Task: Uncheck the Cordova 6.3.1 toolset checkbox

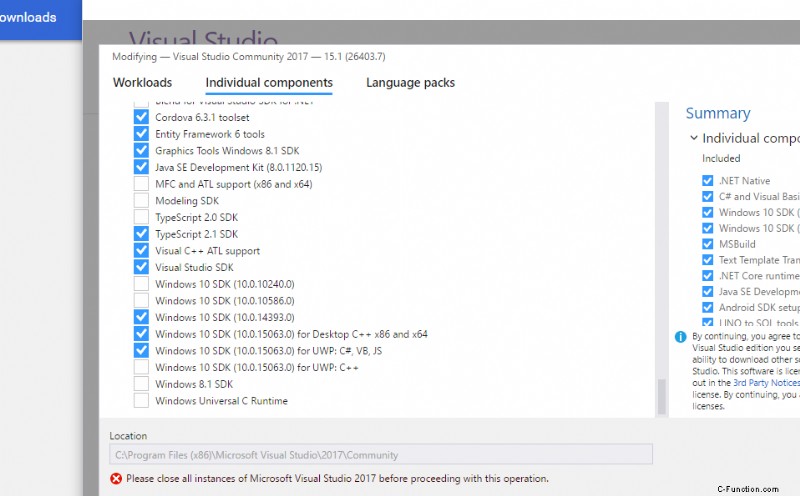Action: tap(141, 117)
